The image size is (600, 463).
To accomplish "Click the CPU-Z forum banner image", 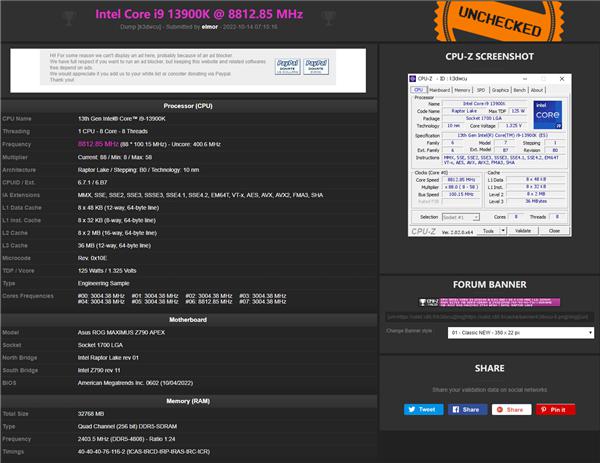I will [488, 302].
